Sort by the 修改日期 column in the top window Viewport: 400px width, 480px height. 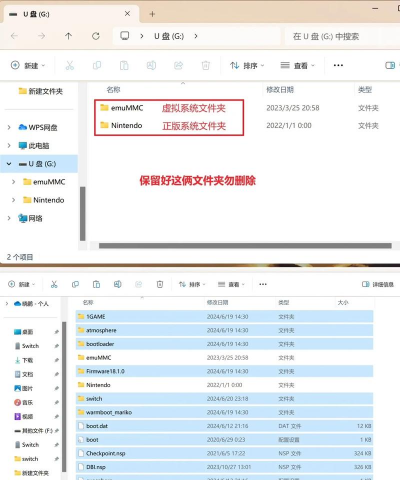click(280, 89)
